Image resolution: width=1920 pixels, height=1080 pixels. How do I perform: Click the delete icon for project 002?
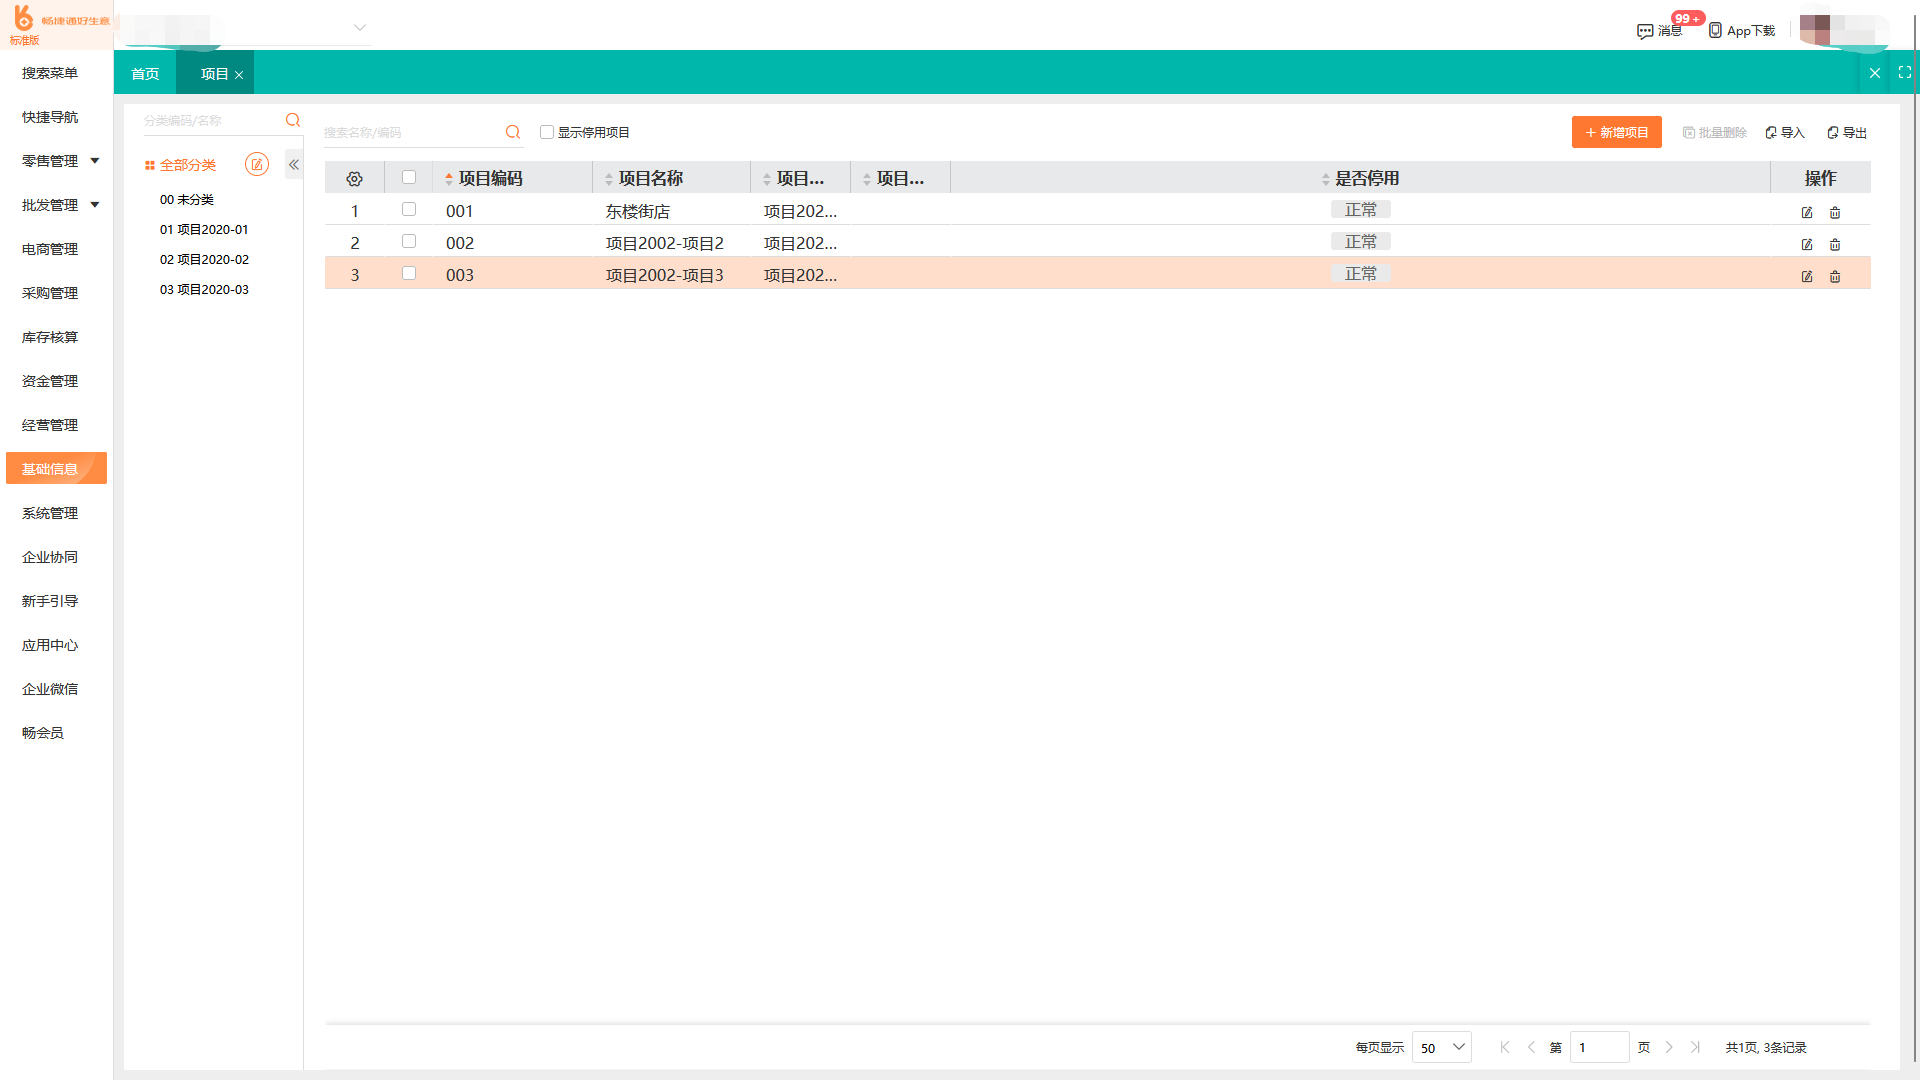pos(1834,241)
